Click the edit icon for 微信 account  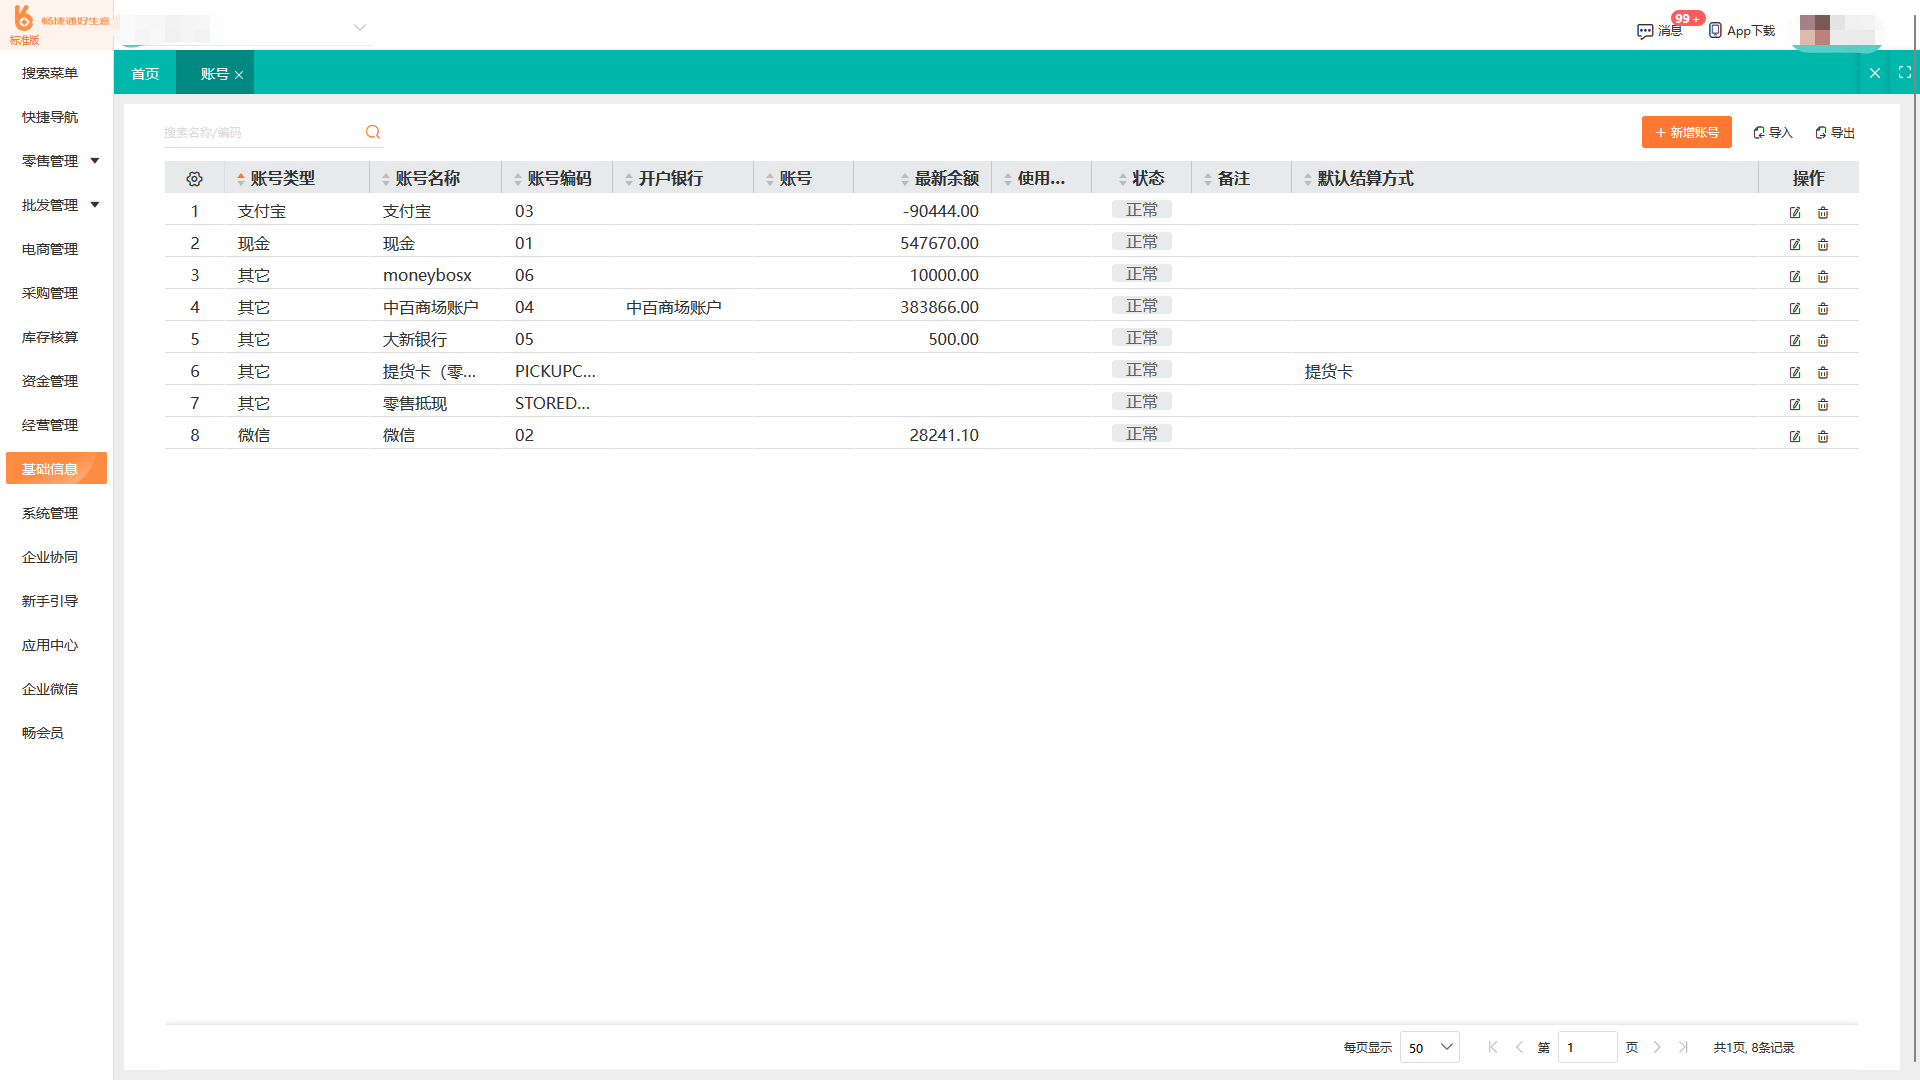(1795, 434)
